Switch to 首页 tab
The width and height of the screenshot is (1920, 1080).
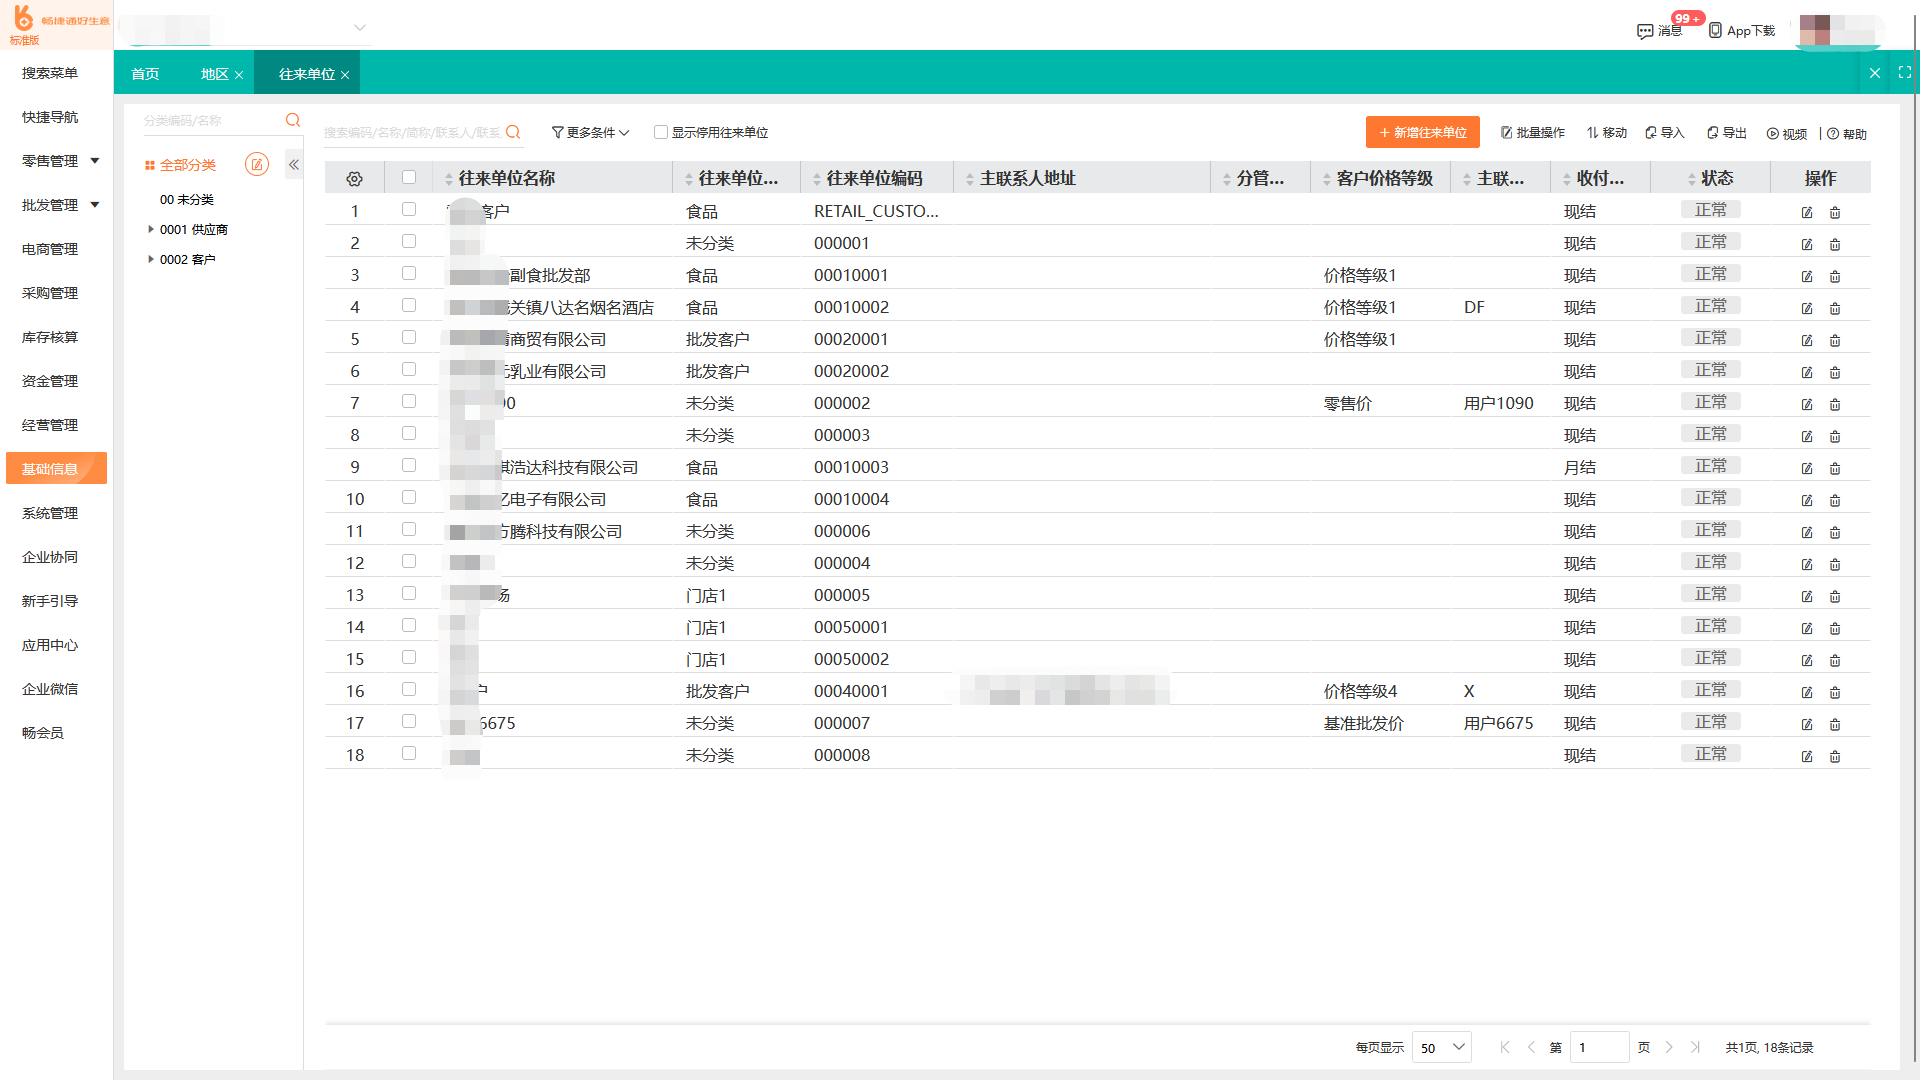tap(145, 74)
